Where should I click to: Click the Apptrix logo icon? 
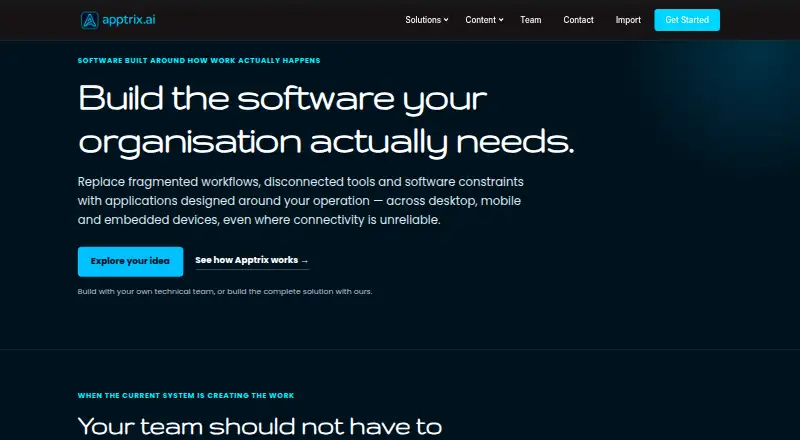point(89,20)
